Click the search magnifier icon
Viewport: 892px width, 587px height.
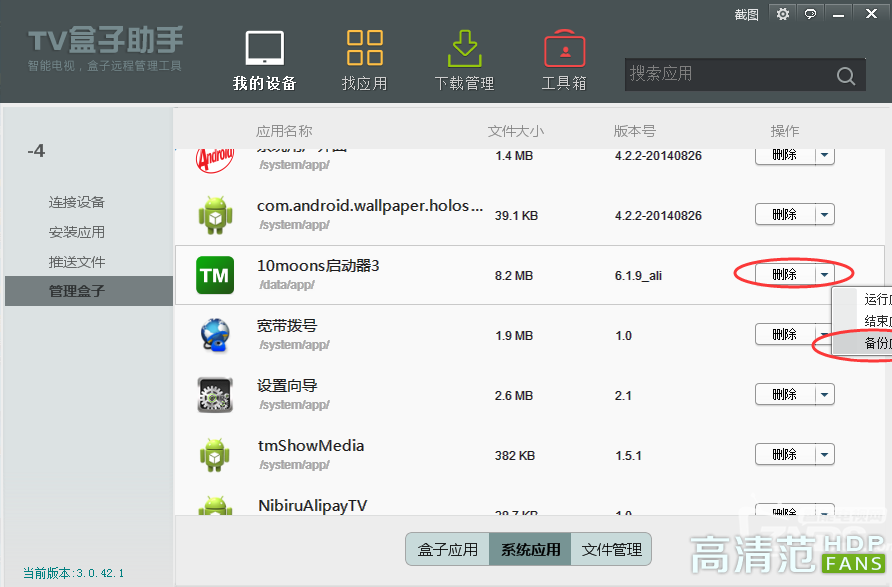coord(846,76)
